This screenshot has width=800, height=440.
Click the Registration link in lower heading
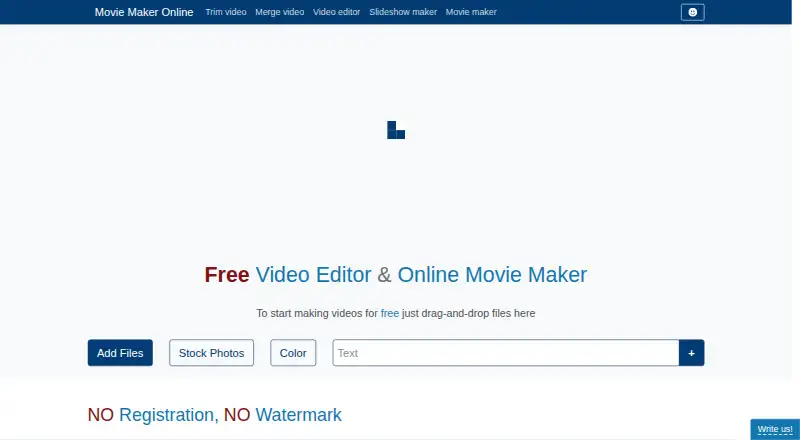click(166, 415)
